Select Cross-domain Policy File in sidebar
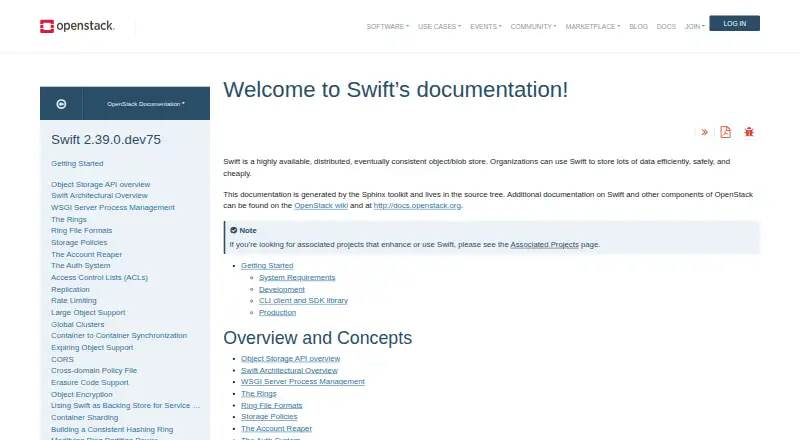 [94, 371]
